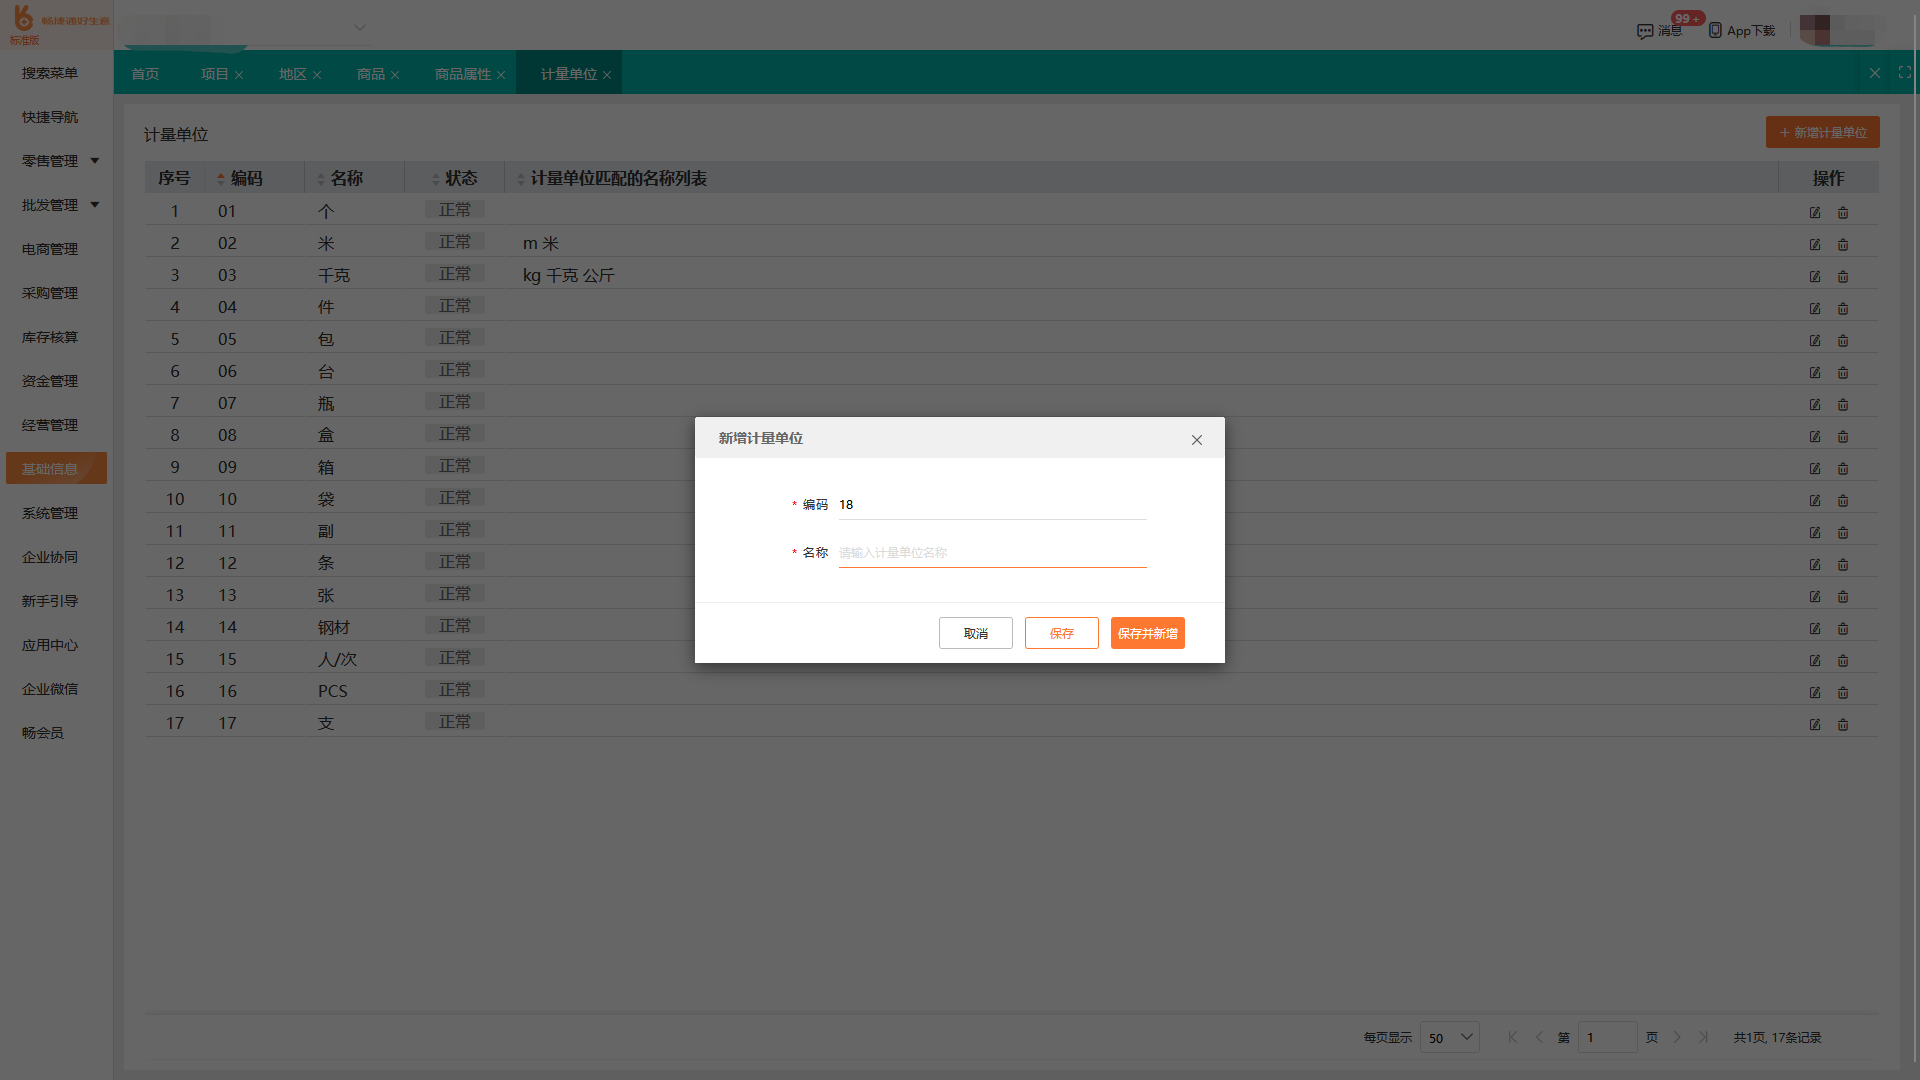
Task: Click 保存并新增 button in dialog
Action: click(x=1146, y=633)
